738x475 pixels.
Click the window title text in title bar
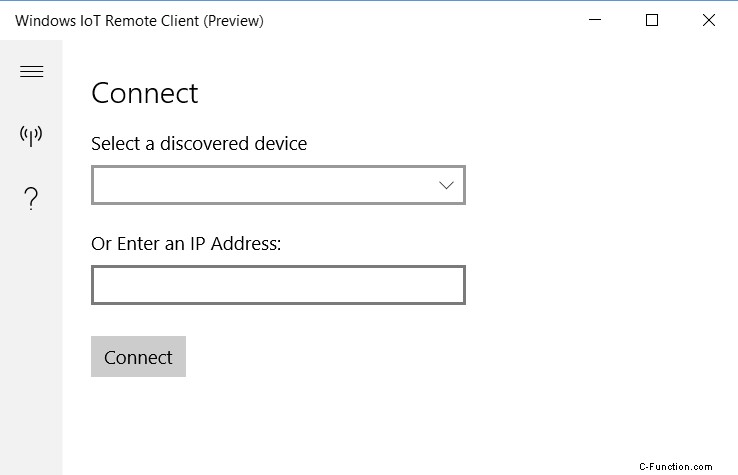point(139,21)
